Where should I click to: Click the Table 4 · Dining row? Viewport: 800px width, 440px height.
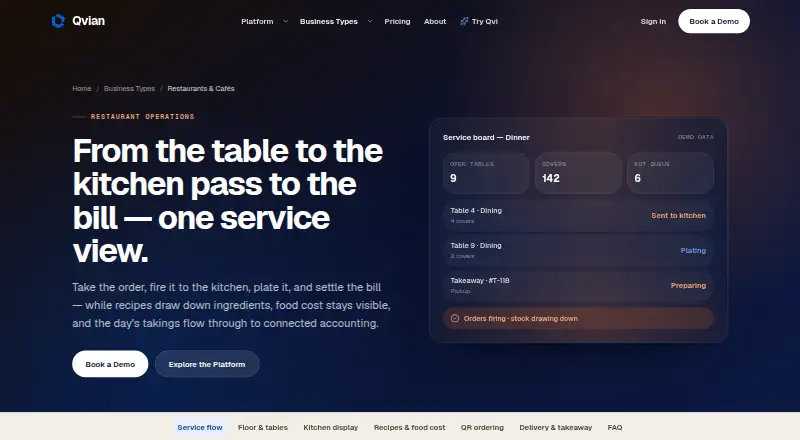pos(578,215)
